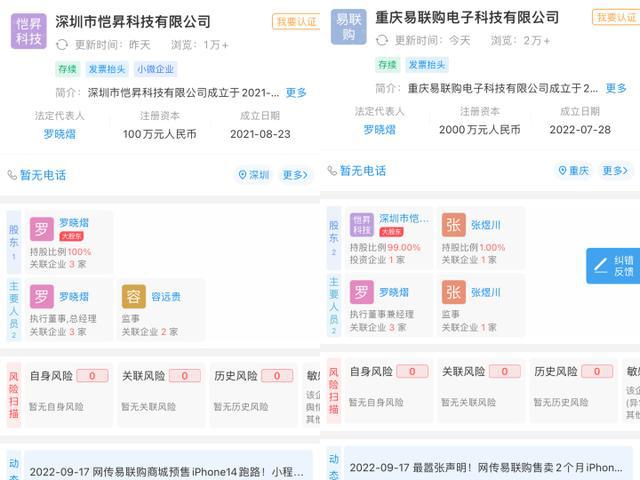640x480 pixels.
Task: Expand 更多 in 重庆易联购 company intro
Action: click(x=616, y=88)
